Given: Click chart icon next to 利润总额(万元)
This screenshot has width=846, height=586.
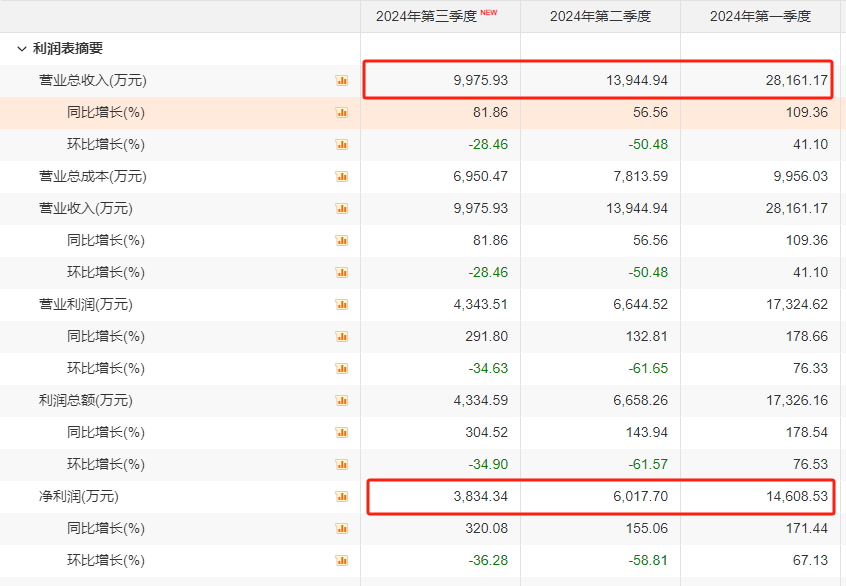Looking at the screenshot, I should [x=342, y=400].
